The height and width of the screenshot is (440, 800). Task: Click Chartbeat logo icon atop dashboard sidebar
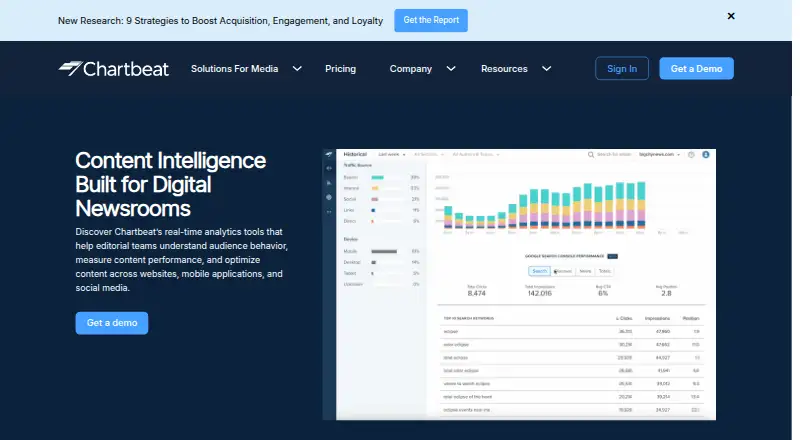pos(329,155)
